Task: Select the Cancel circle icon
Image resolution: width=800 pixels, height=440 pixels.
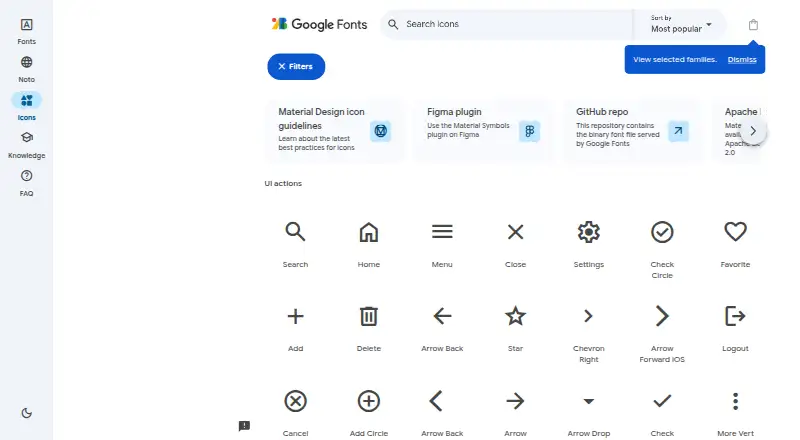Action: (295, 401)
